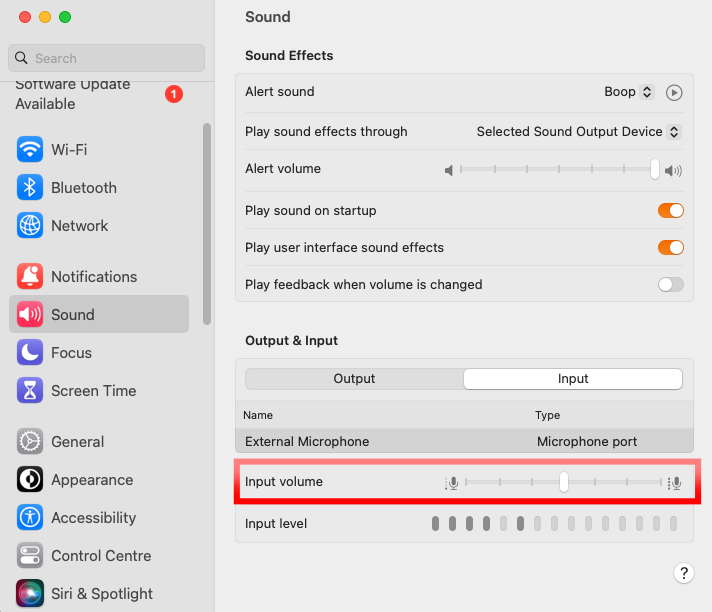Viewport: 712px width, 612px height.
Task: Click the Wi-Fi icon in sidebar
Action: [x=30, y=149]
